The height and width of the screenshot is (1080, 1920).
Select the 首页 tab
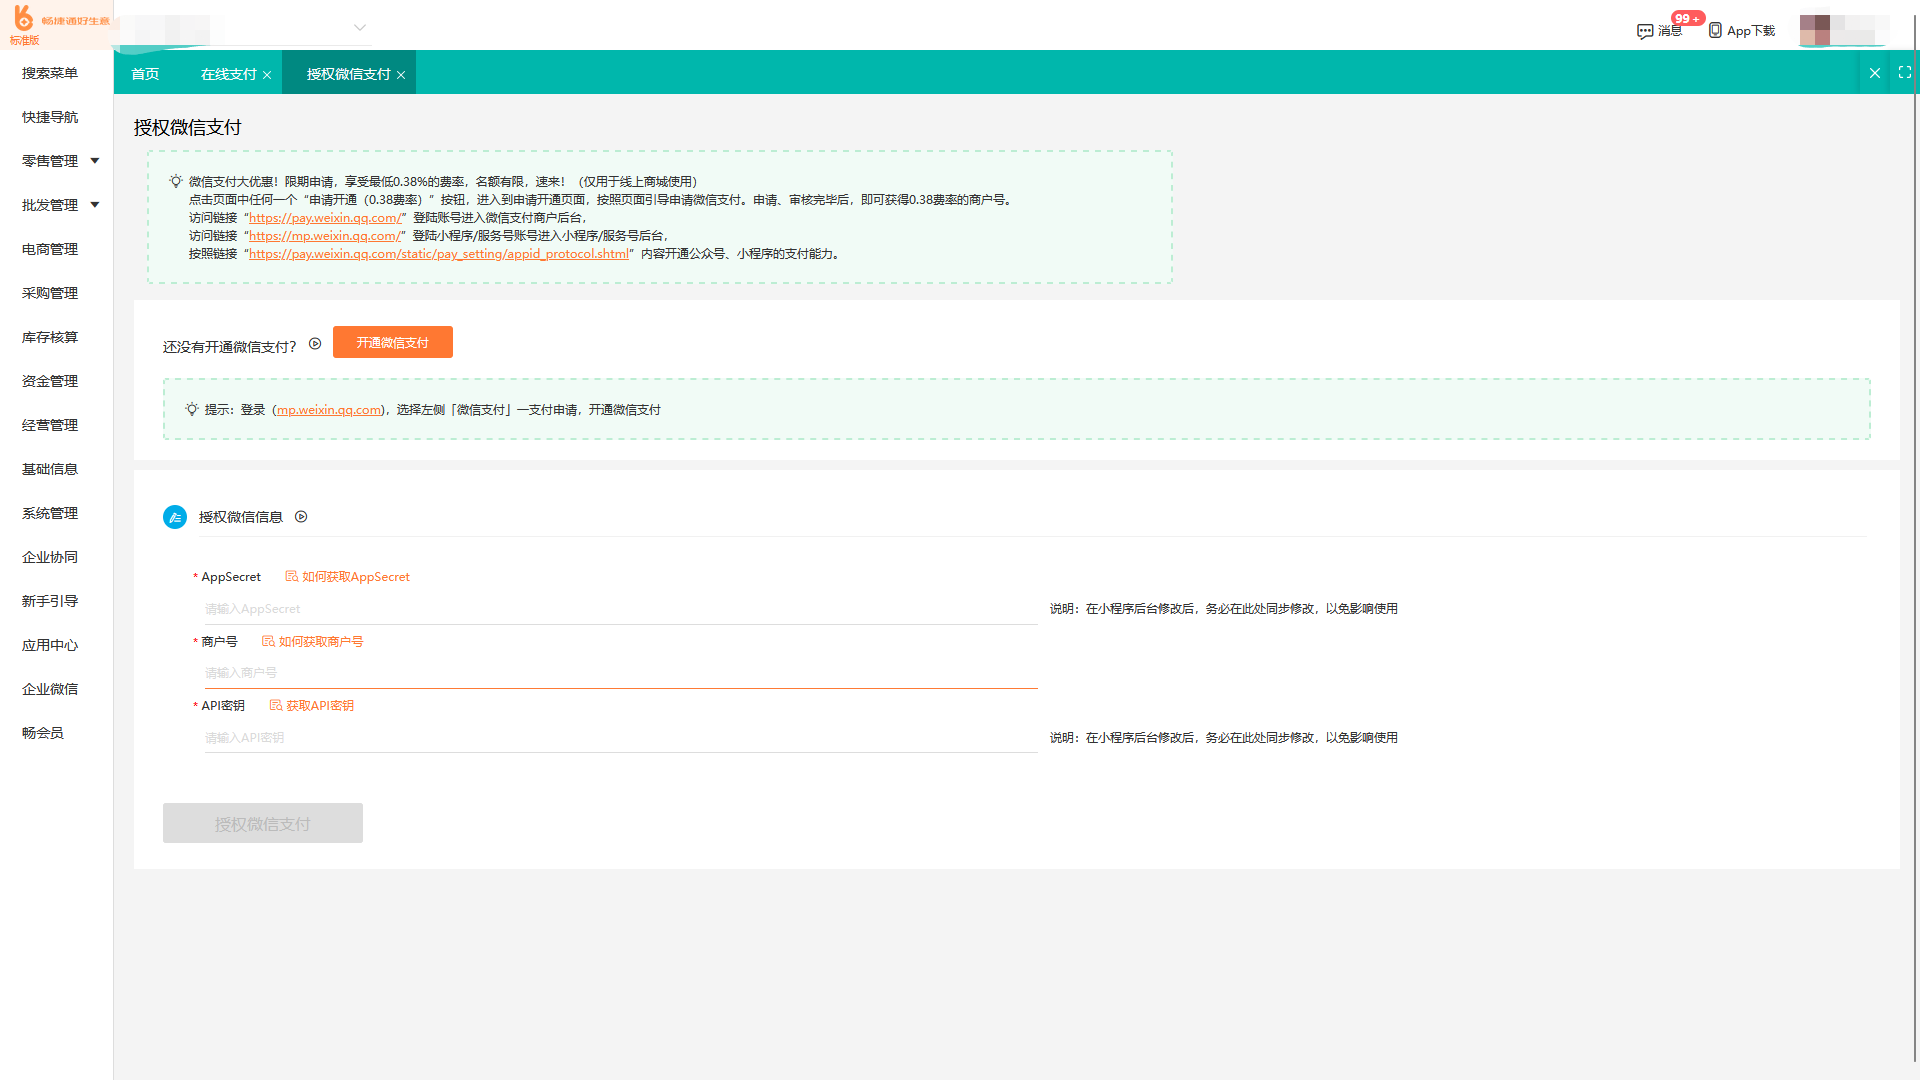pos(145,73)
